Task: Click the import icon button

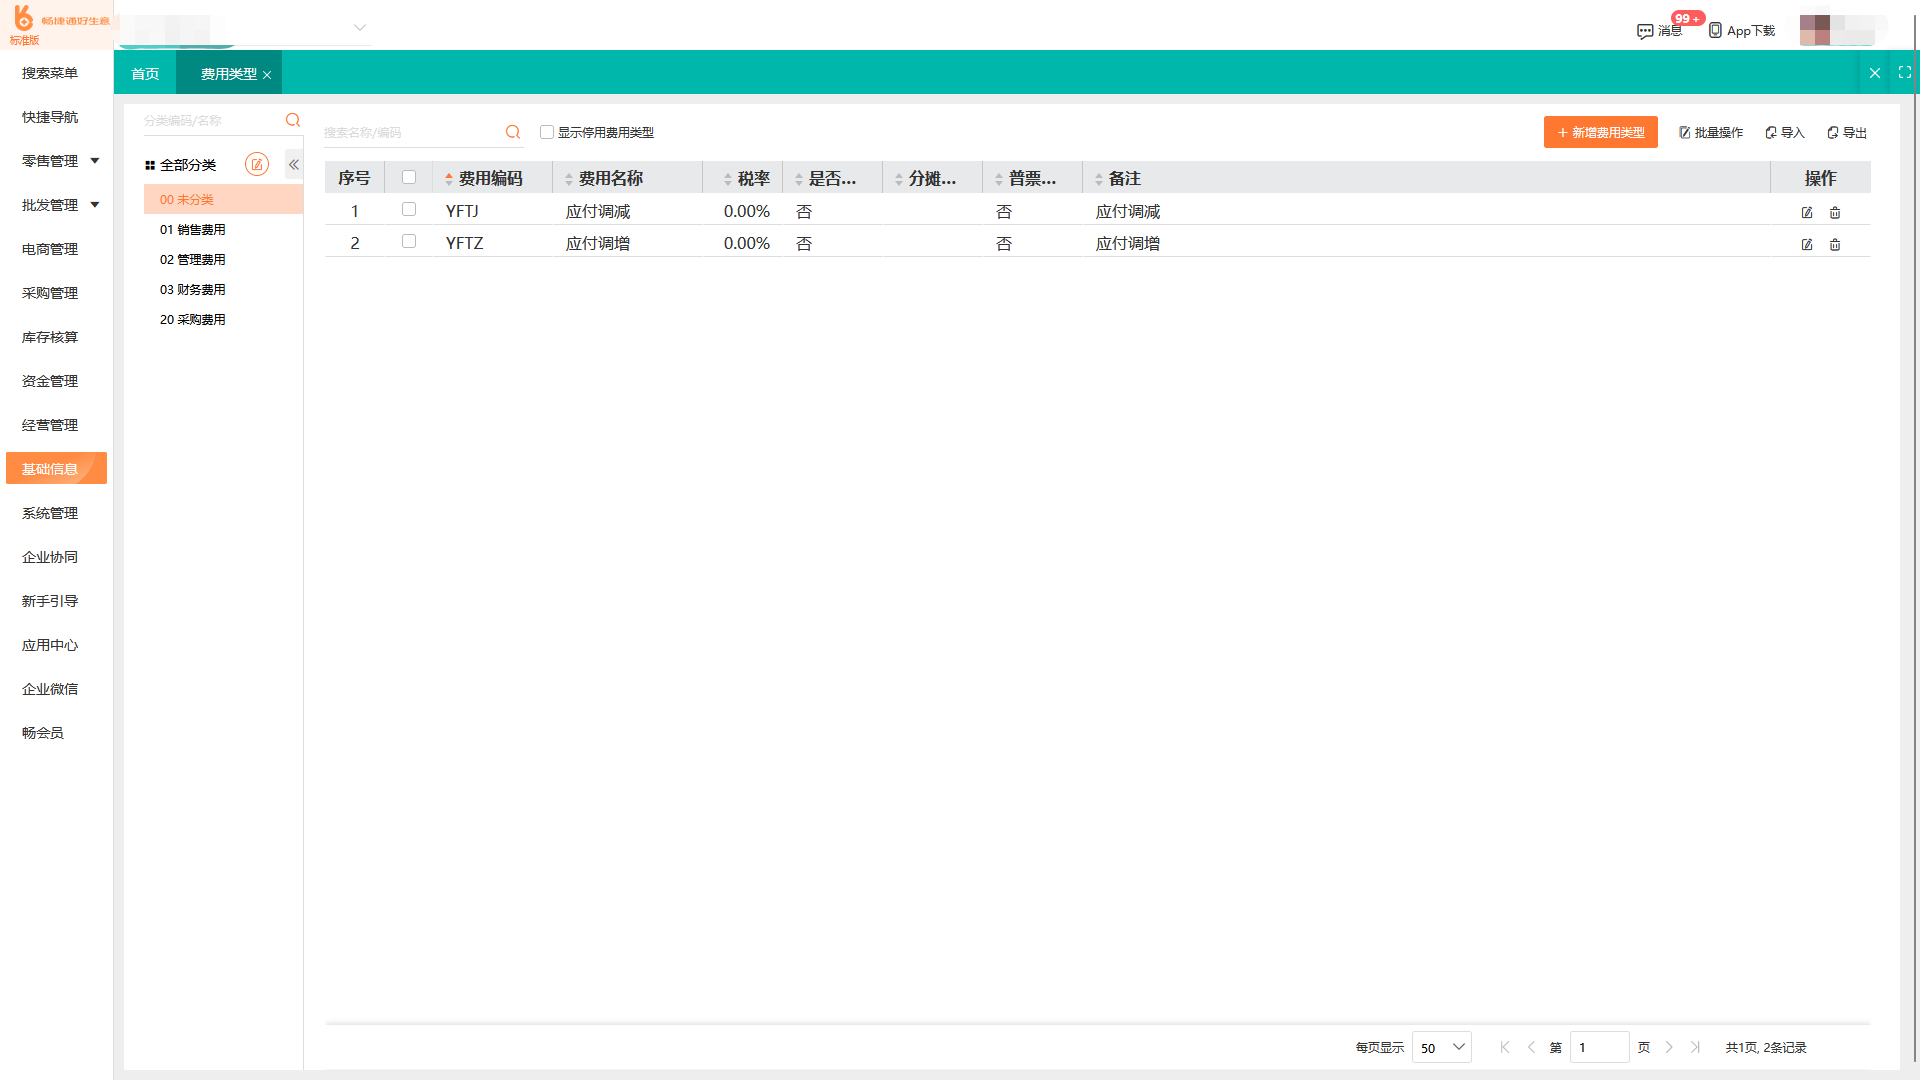Action: (x=1785, y=132)
